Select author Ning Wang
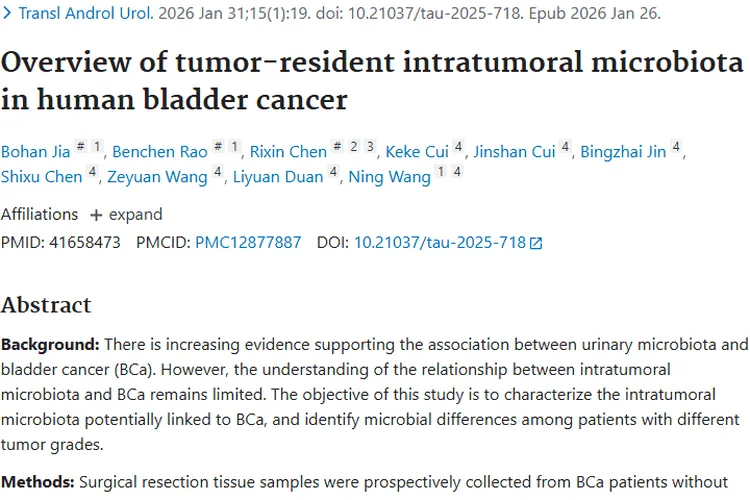 pyautogui.click(x=389, y=177)
